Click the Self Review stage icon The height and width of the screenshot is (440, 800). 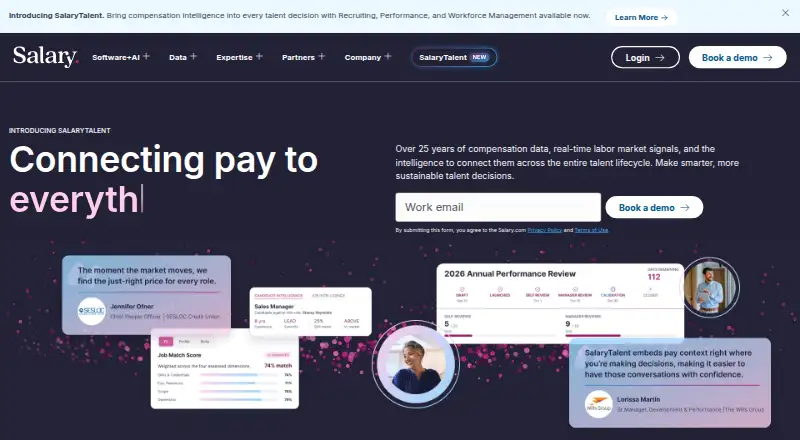point(537,289)
